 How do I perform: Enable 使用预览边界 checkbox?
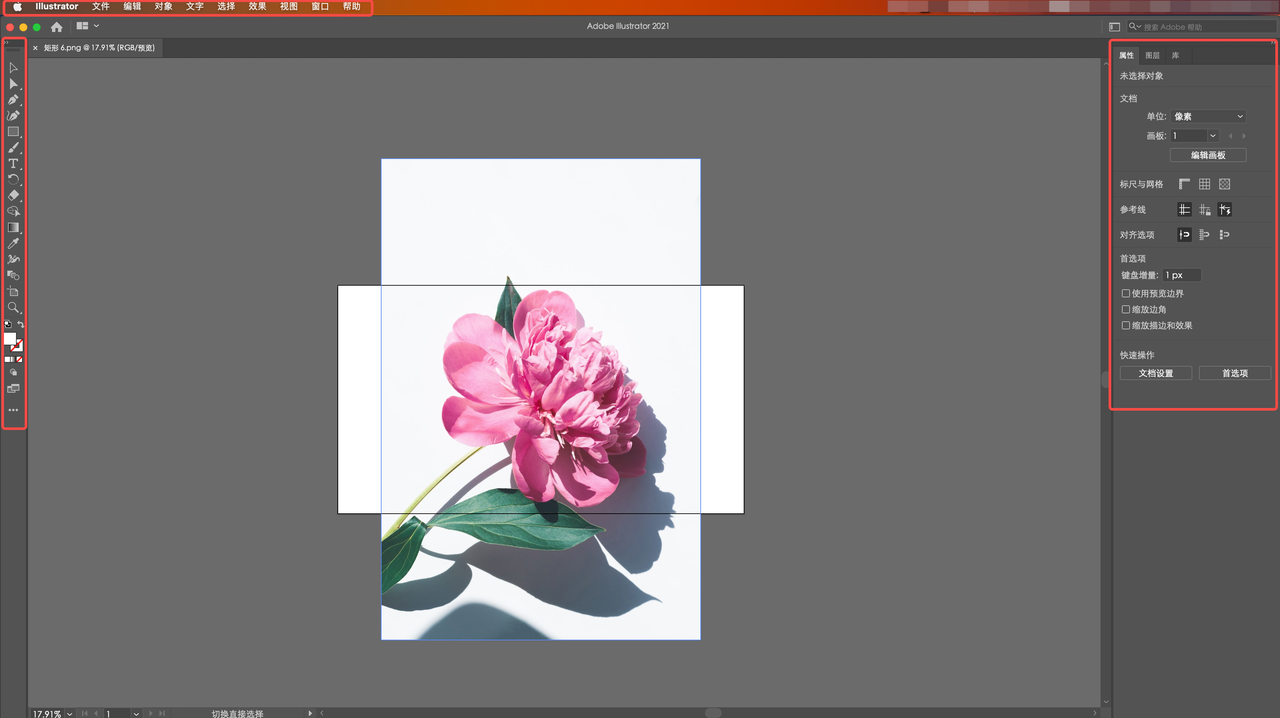pyautogui.click(x=1126, y=294)
